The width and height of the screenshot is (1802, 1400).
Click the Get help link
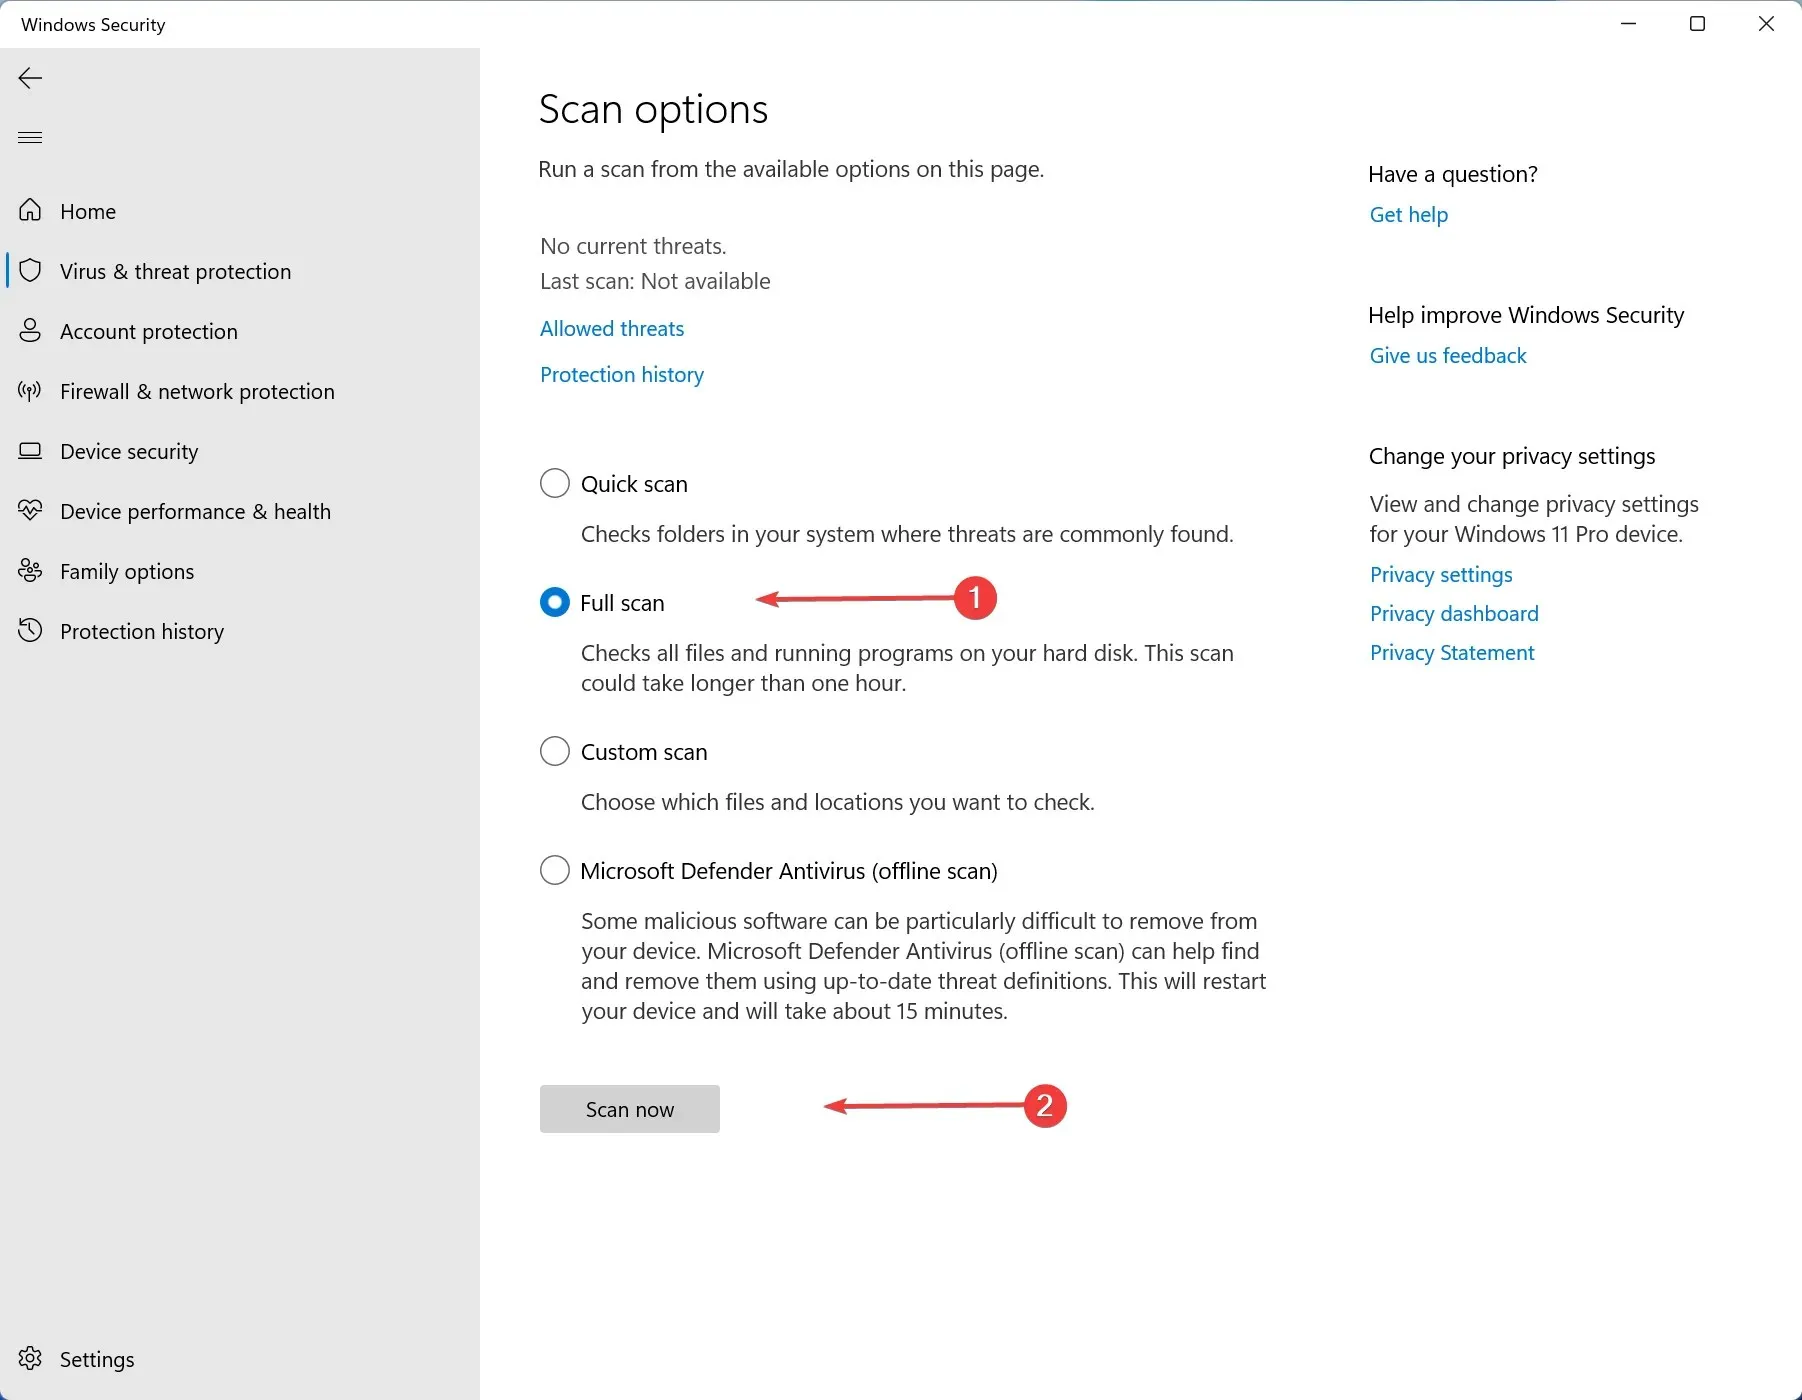coord(1409,214)
